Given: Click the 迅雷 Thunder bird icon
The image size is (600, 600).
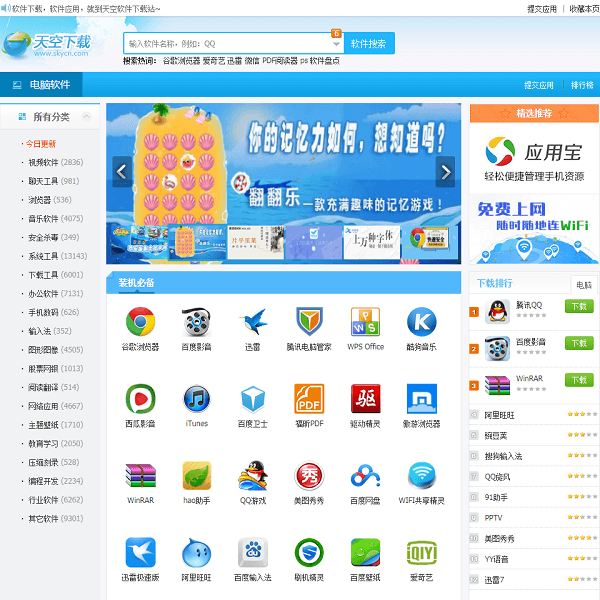Looking at the screenshot, I should [x=253, y=322].
